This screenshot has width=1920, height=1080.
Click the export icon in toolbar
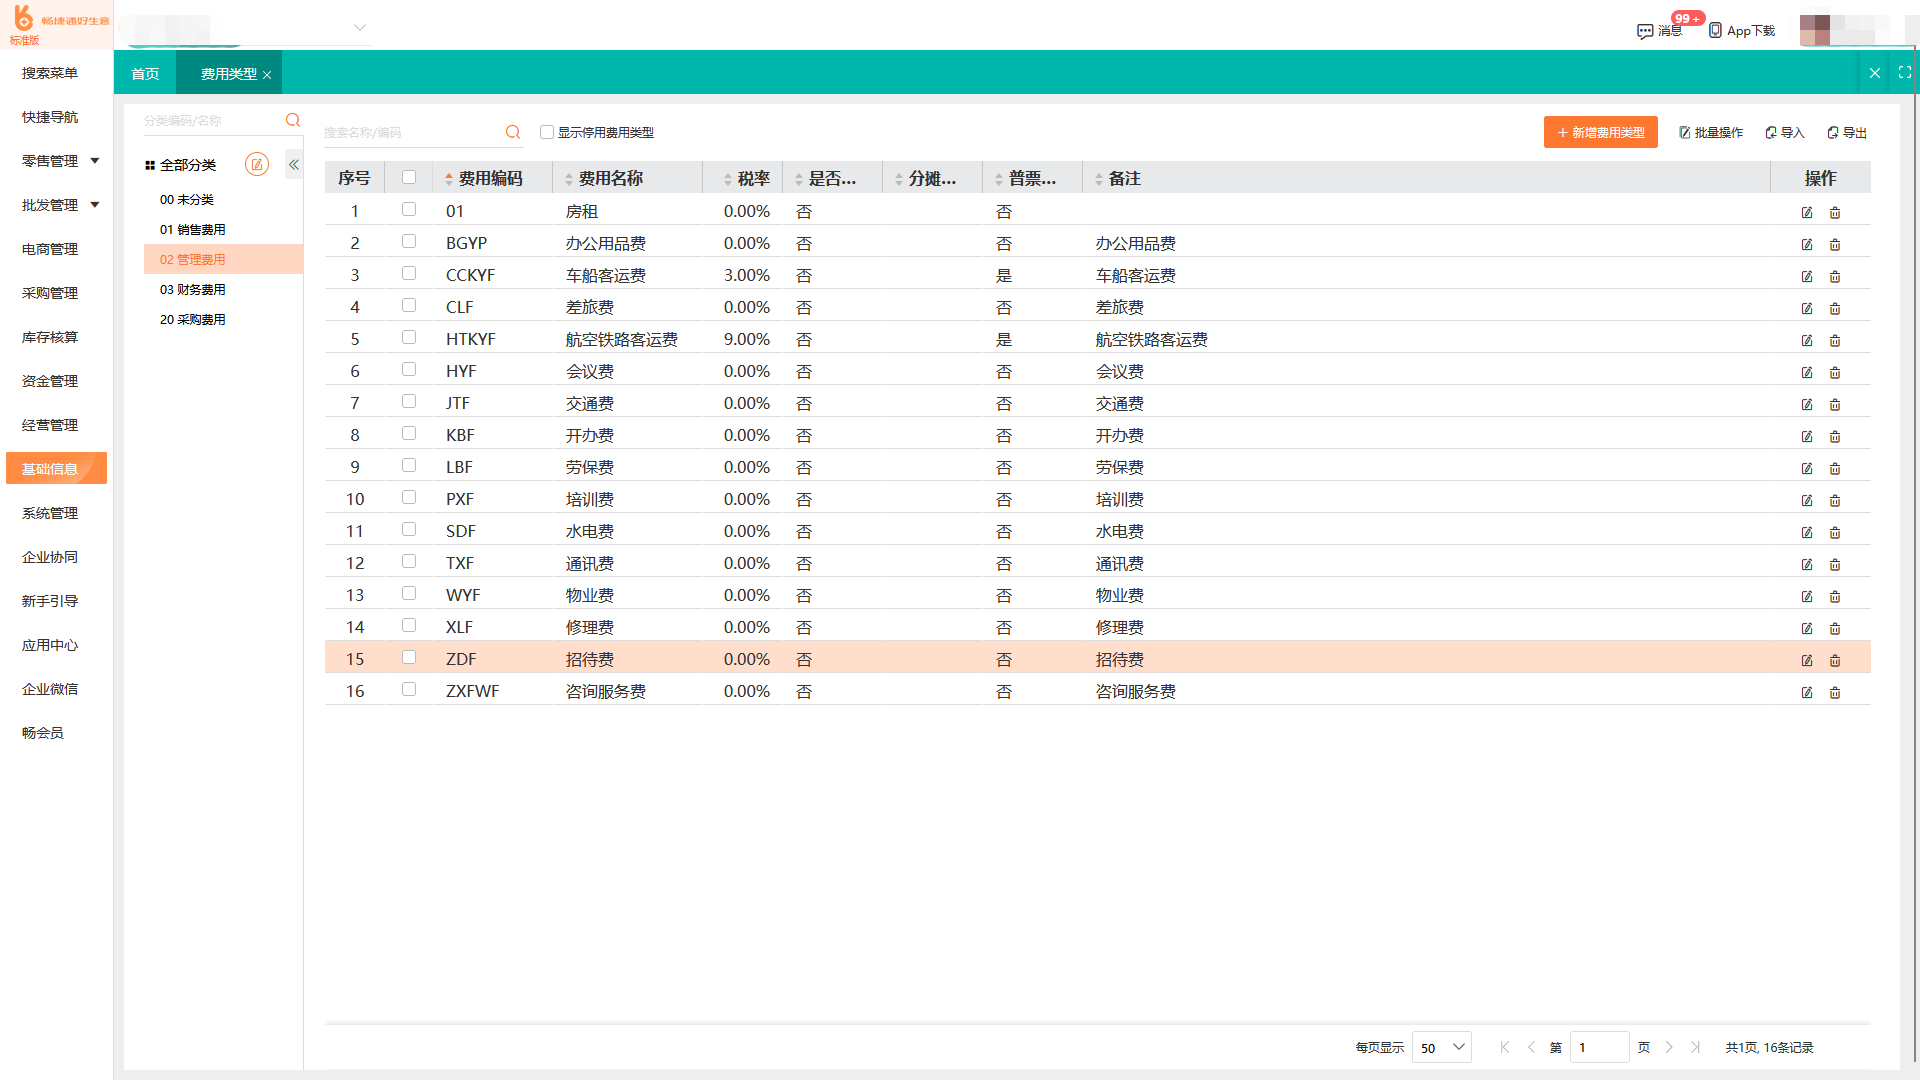coord(1846,131)
